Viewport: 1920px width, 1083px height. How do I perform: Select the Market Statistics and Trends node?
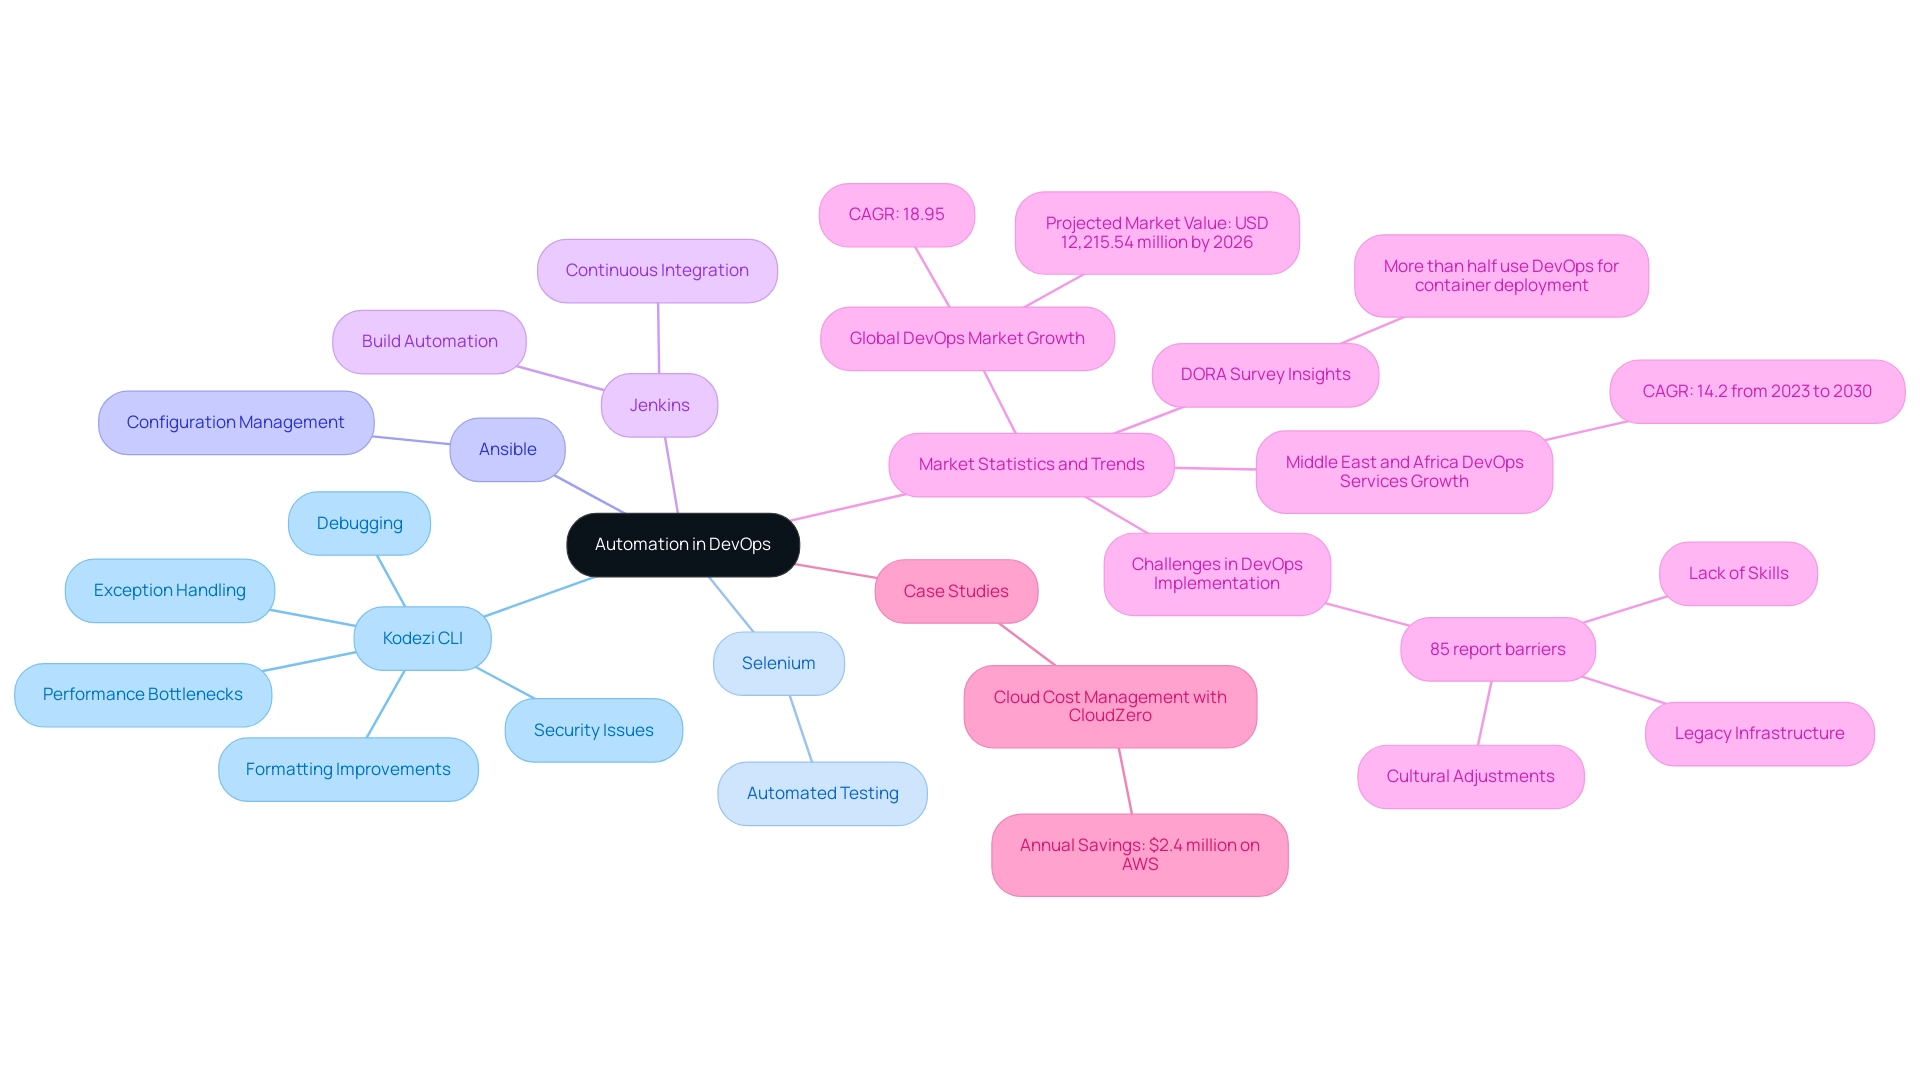pos(1033,463)
